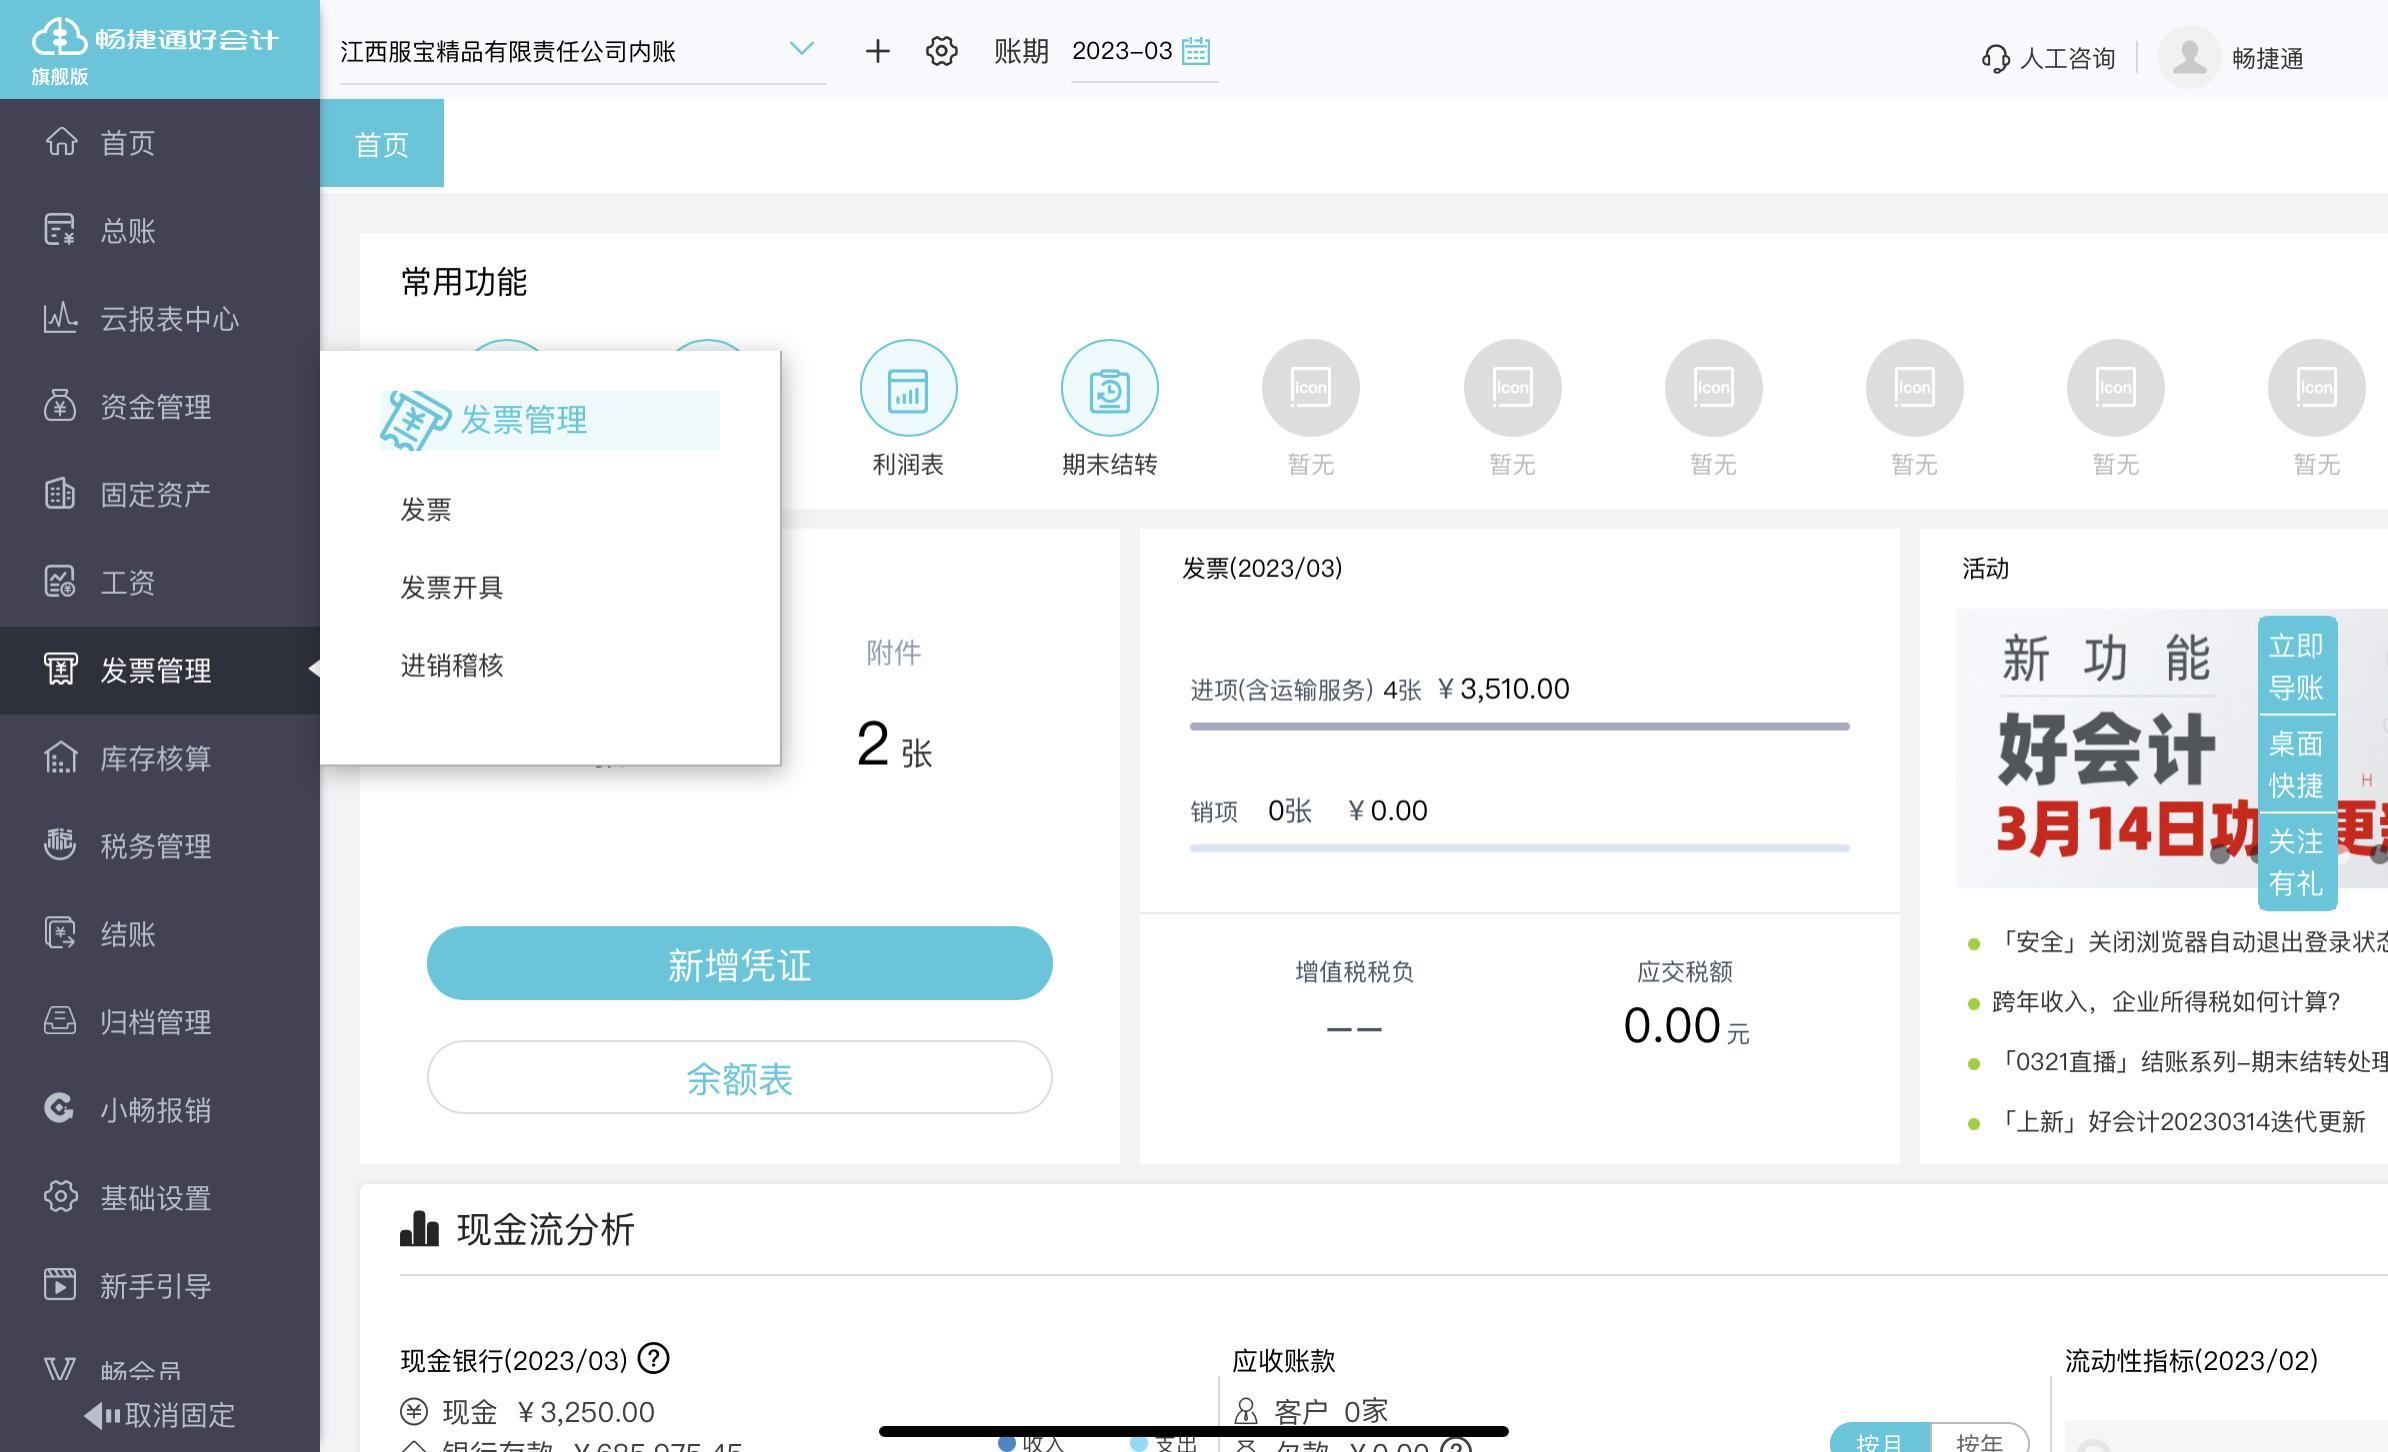Click 余额表 button
2388x1452 pixels.
tap(739, 1077)
